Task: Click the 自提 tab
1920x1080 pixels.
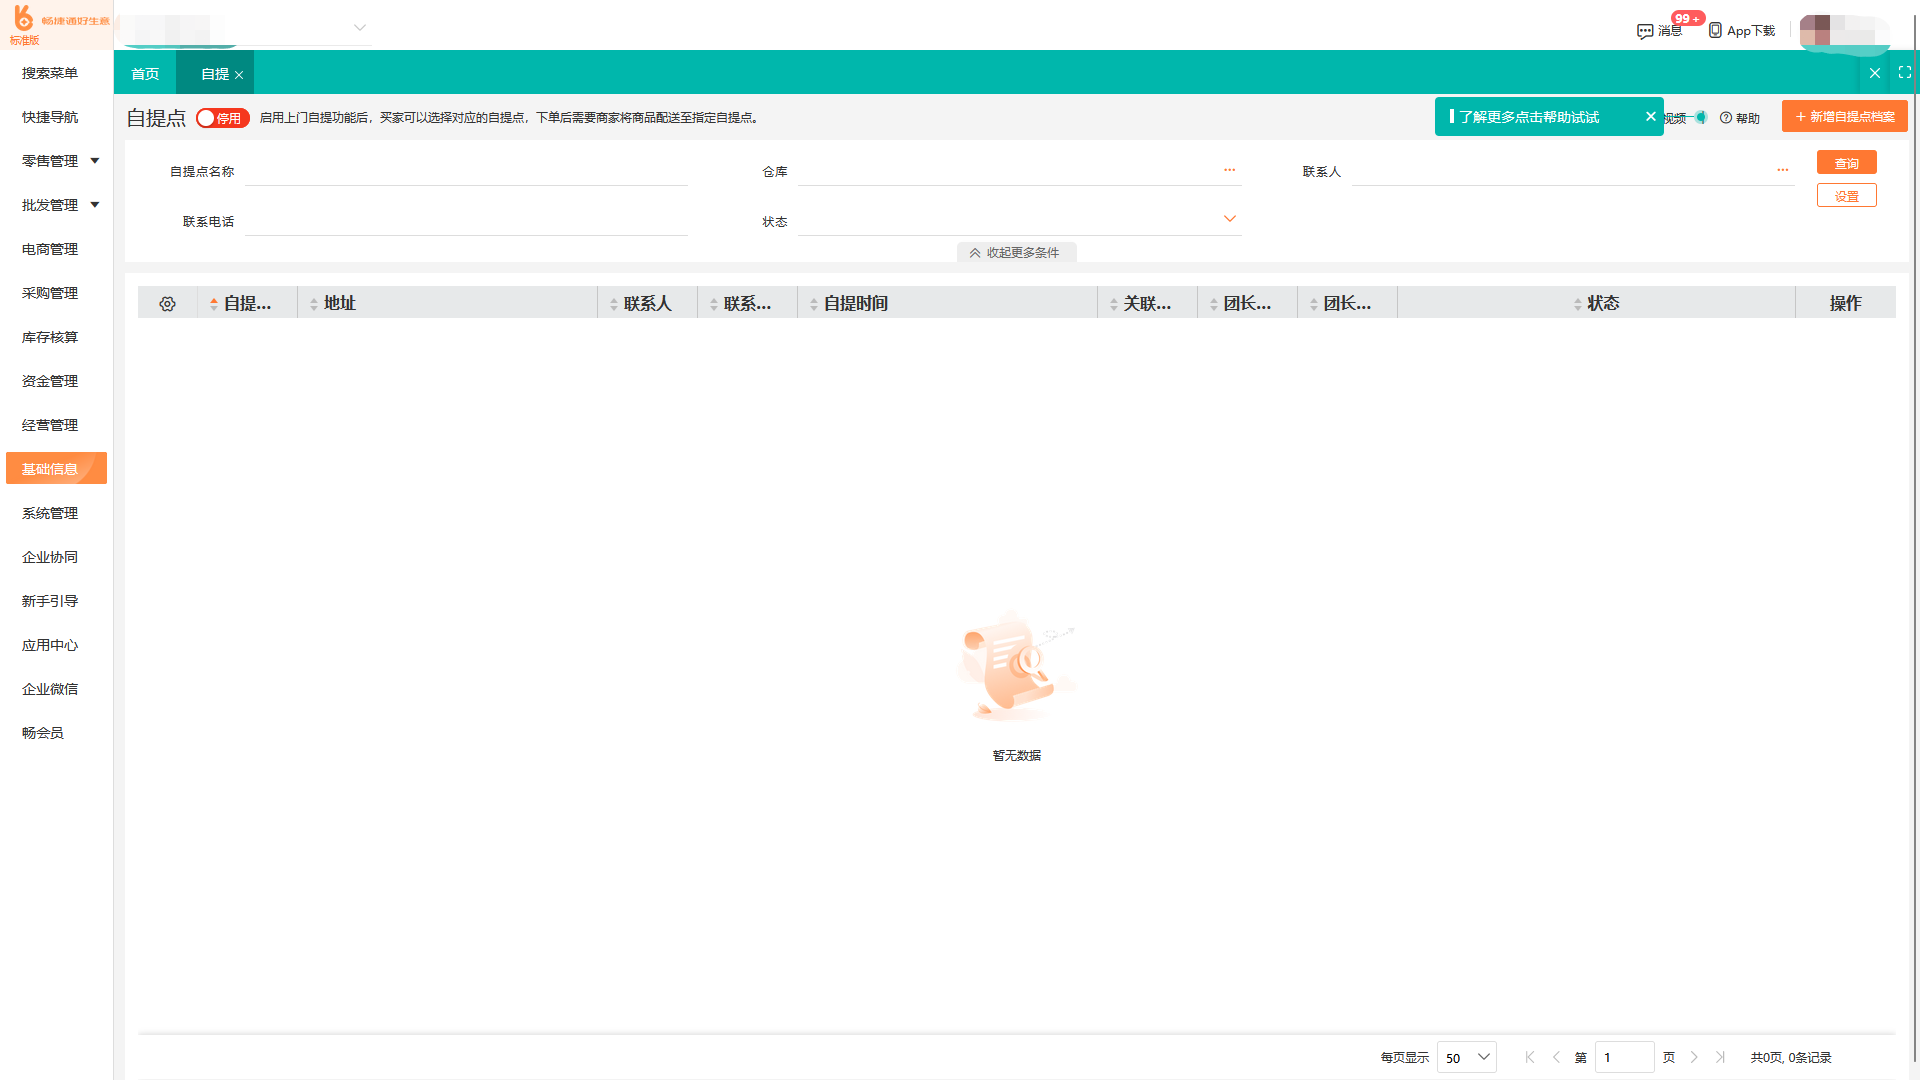Action: [x=215, y=73]
